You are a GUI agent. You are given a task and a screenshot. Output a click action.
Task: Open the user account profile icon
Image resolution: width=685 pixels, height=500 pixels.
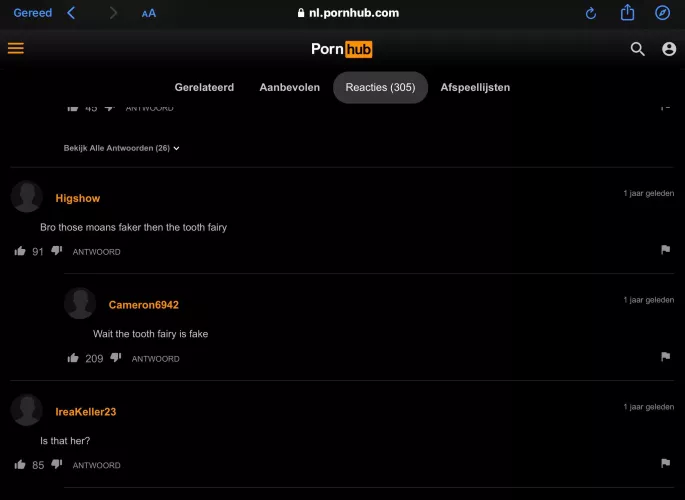(x=669, y=49)
